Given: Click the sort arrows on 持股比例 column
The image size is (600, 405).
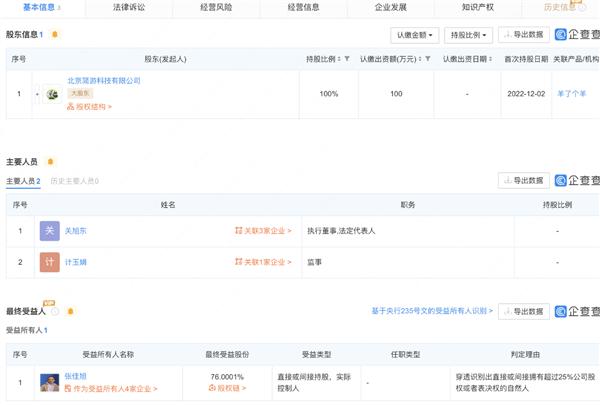Looking at the screenshot, I should [x=345, y=60].
